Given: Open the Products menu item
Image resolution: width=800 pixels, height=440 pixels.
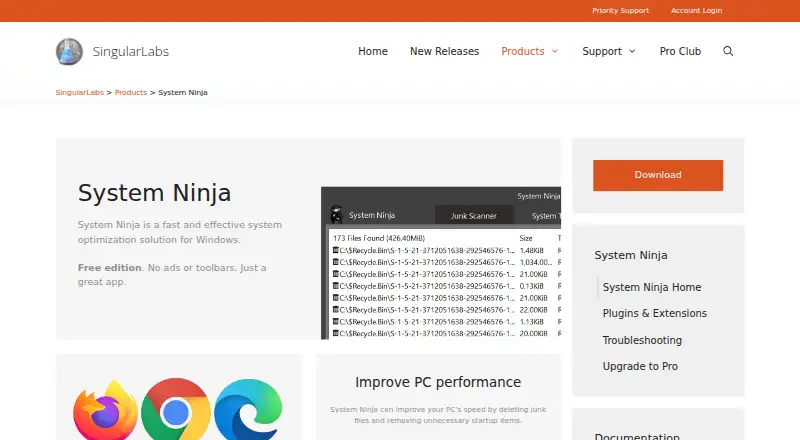Looking at the screenshot, I should click(522, 51).
